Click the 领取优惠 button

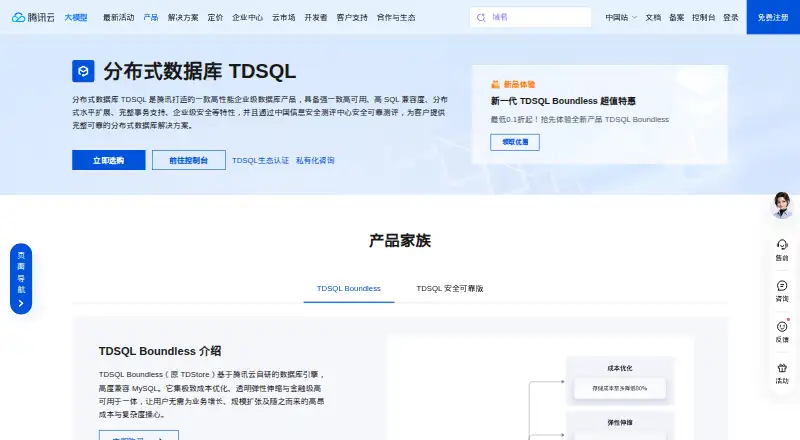515,142
